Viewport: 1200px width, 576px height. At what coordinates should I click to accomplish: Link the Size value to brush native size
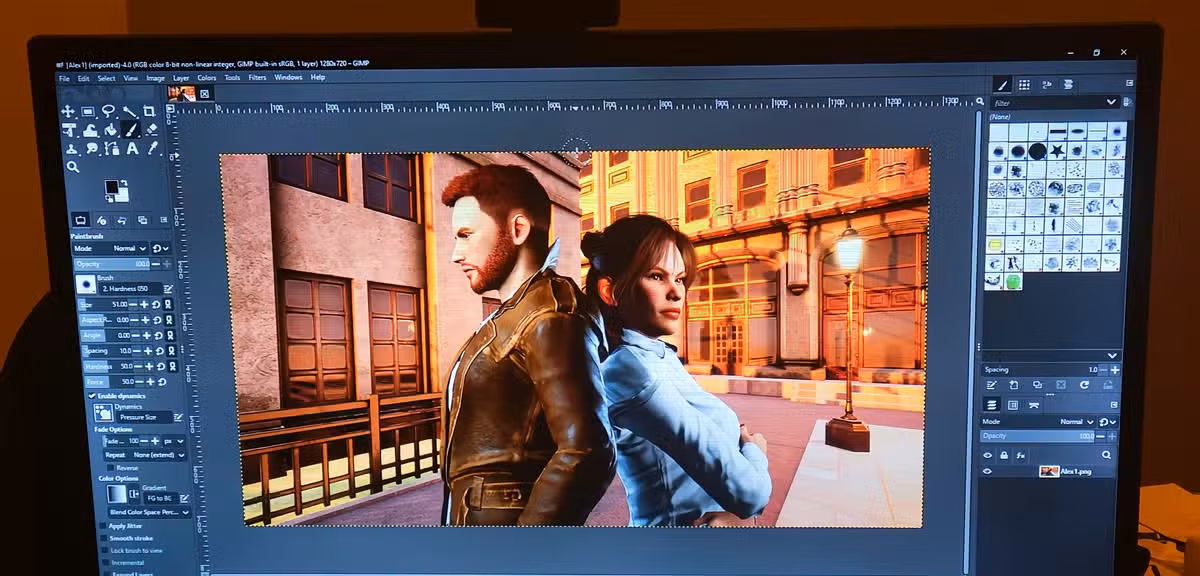click(x=170, y=304)
